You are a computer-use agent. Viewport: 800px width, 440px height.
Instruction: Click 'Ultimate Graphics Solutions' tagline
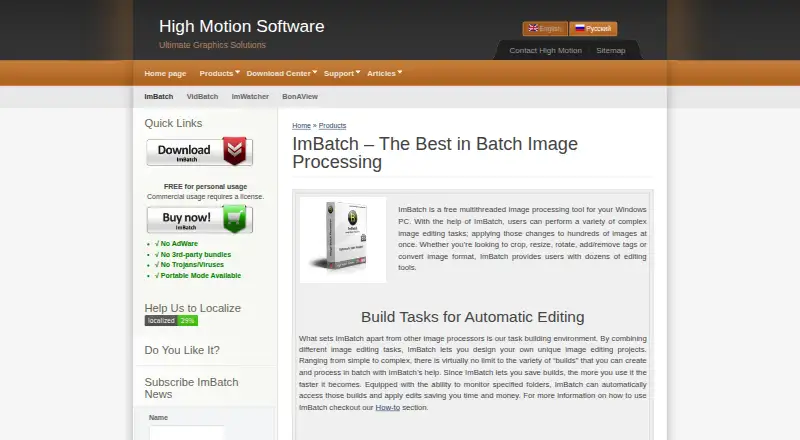pyautogui.click(x=212, y=45)
